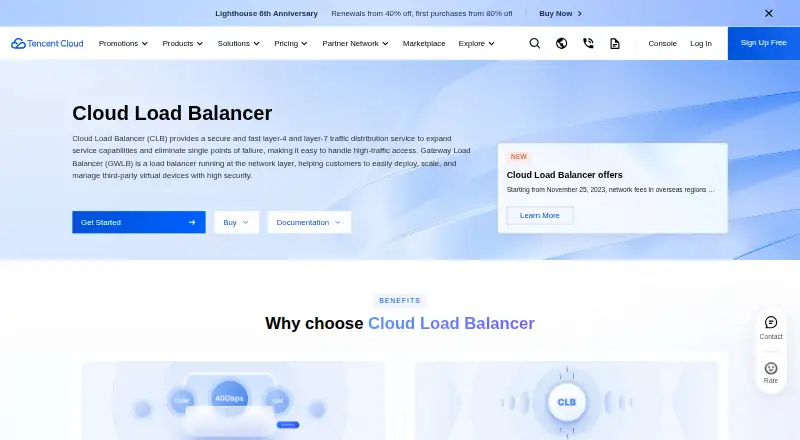Click the Tencent Cloud logo

click(x=47, y=43)
